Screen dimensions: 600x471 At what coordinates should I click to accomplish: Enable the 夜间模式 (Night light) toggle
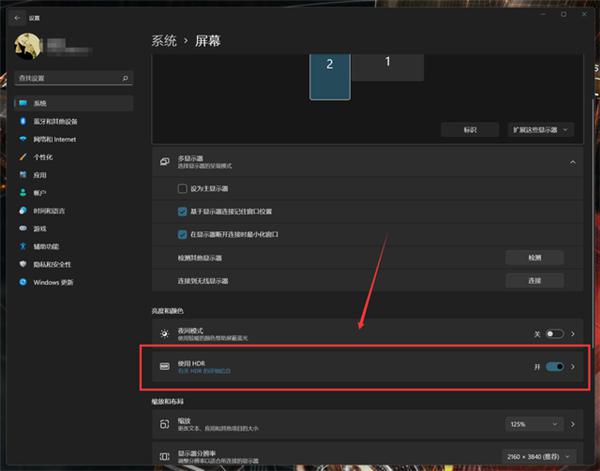click(555, 333)
